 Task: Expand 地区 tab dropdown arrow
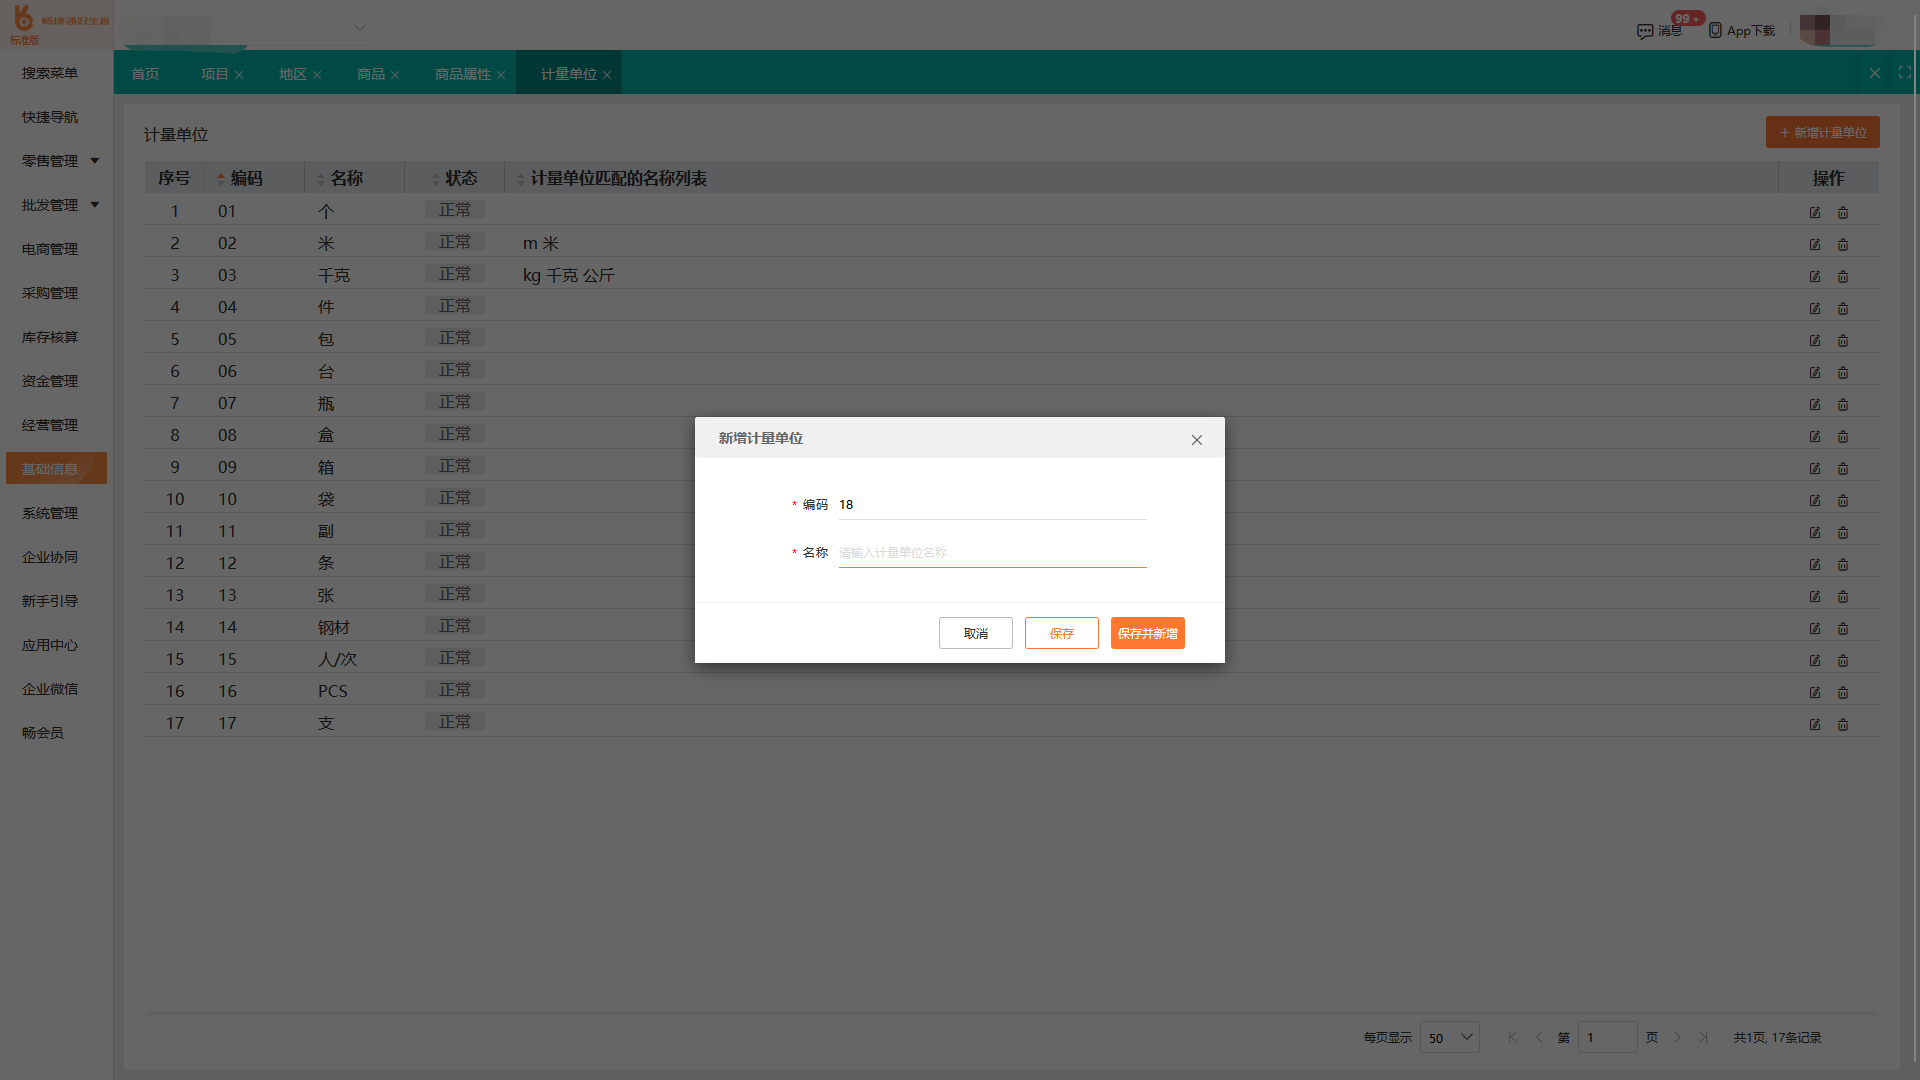coord(361,26)
